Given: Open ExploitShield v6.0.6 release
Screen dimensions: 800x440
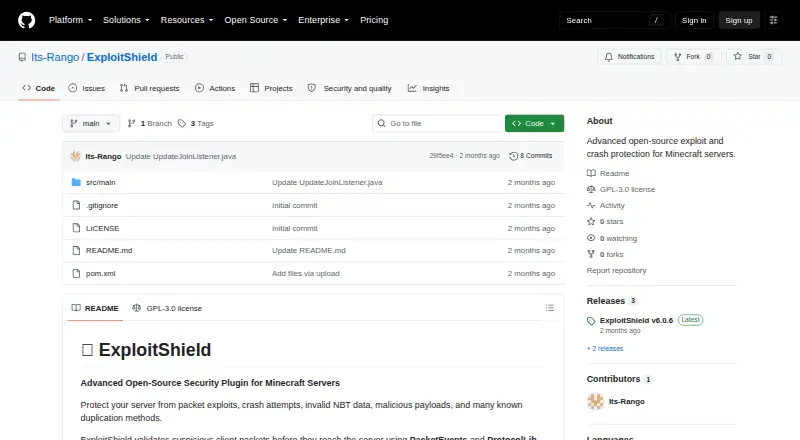Looking at the screenshot, I should click(x=636, y=321).
